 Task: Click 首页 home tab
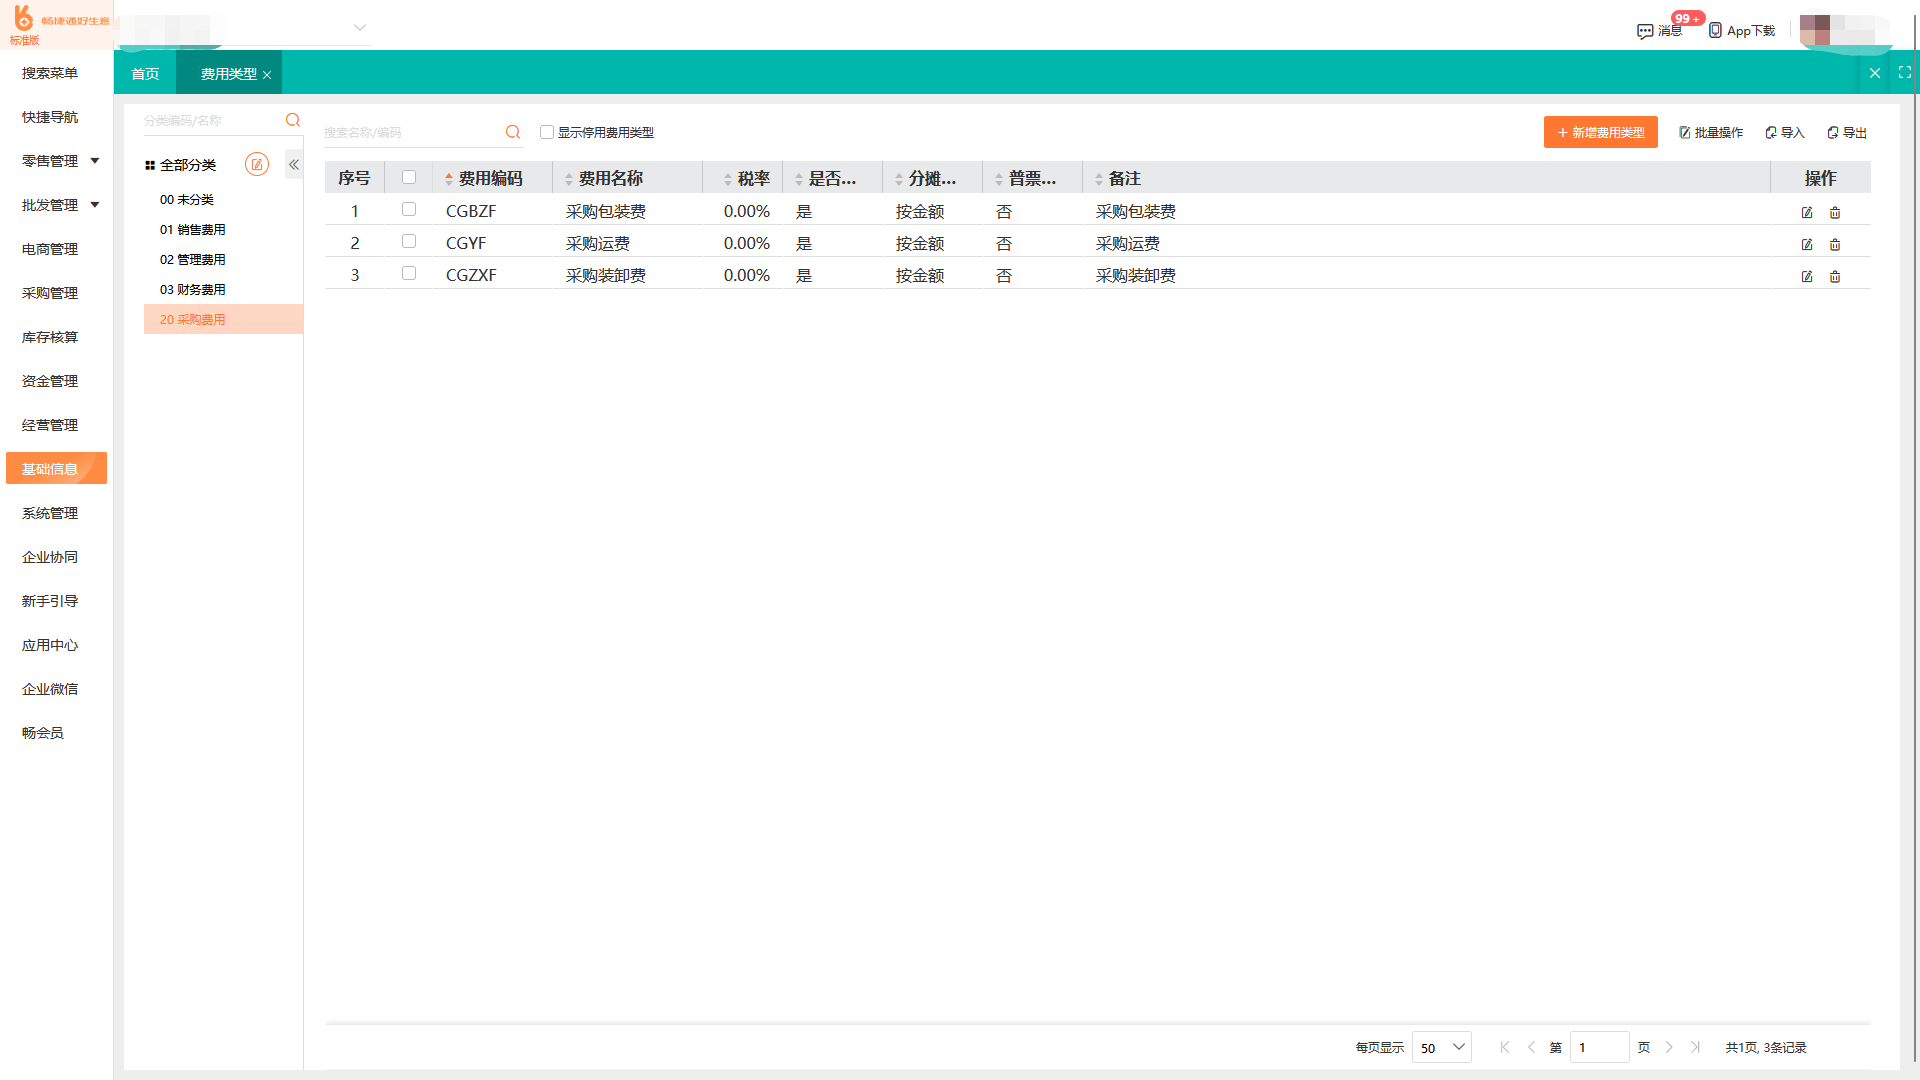pyautogui.click(x=145, y=74)
